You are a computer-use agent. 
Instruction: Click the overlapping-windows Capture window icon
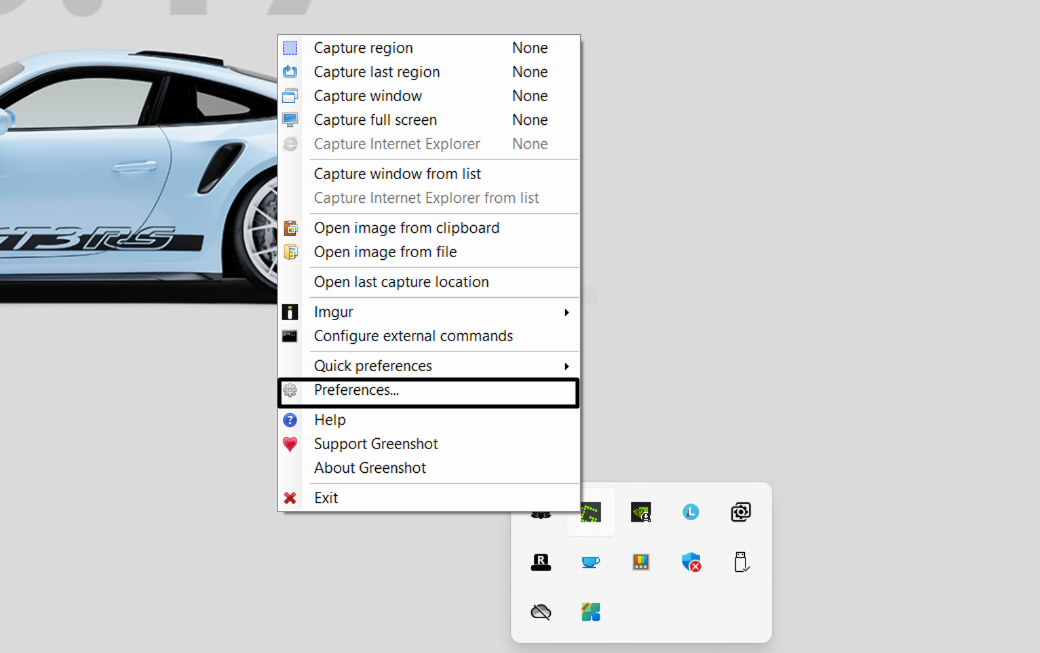tap(291, 95)
